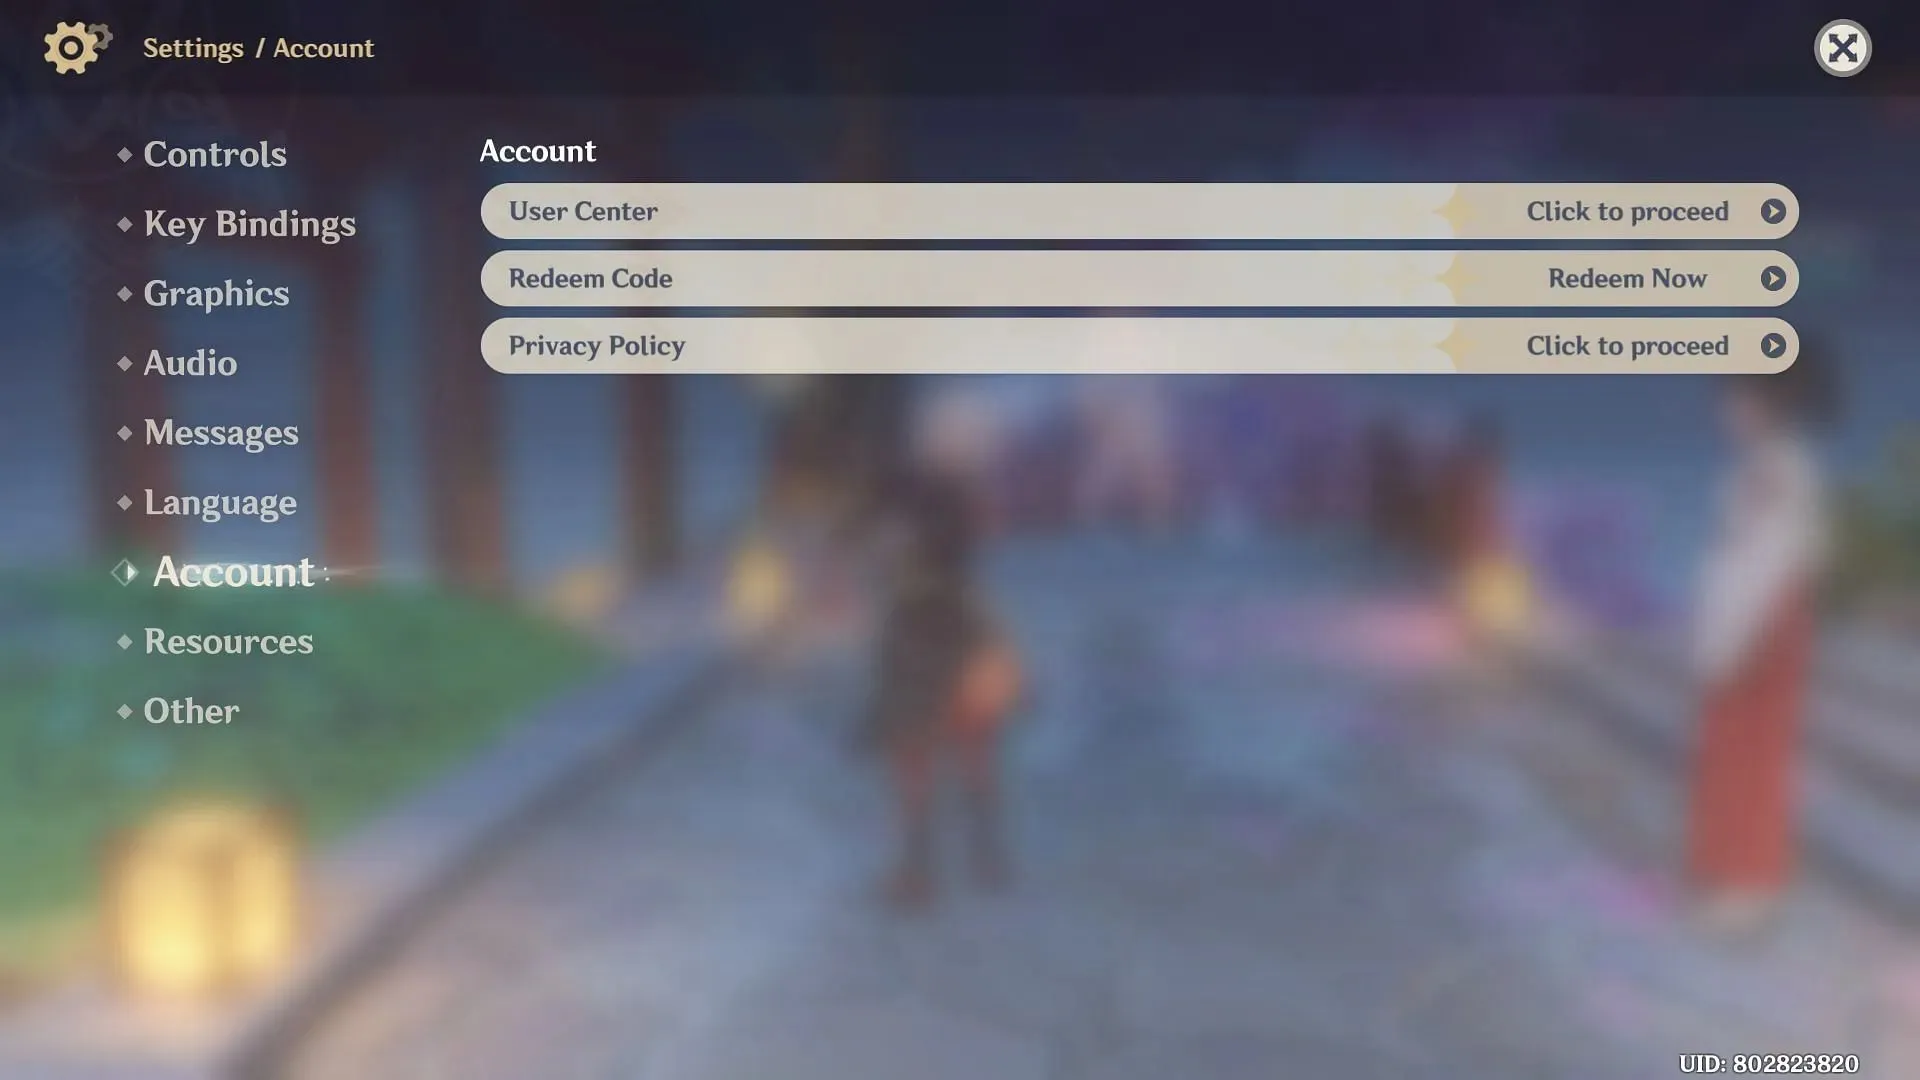Image resolution: width=1920 pixels, height=1080 pixels.
Task: Expand the Audio settings section
Action: [190, 363]
